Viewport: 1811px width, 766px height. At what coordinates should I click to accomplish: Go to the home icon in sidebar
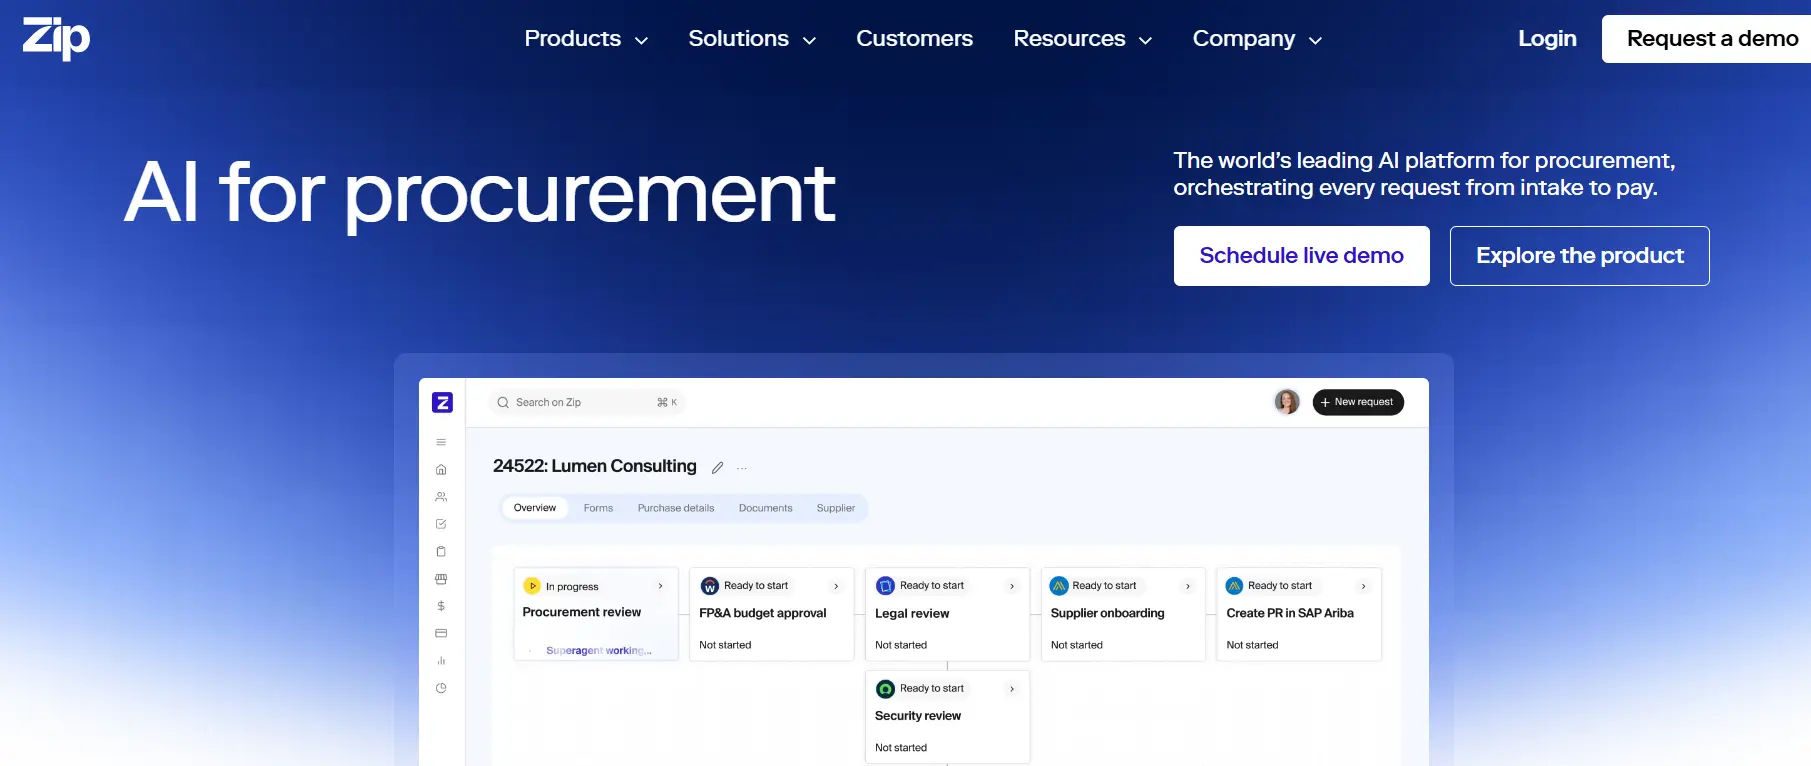click(441, 469)
